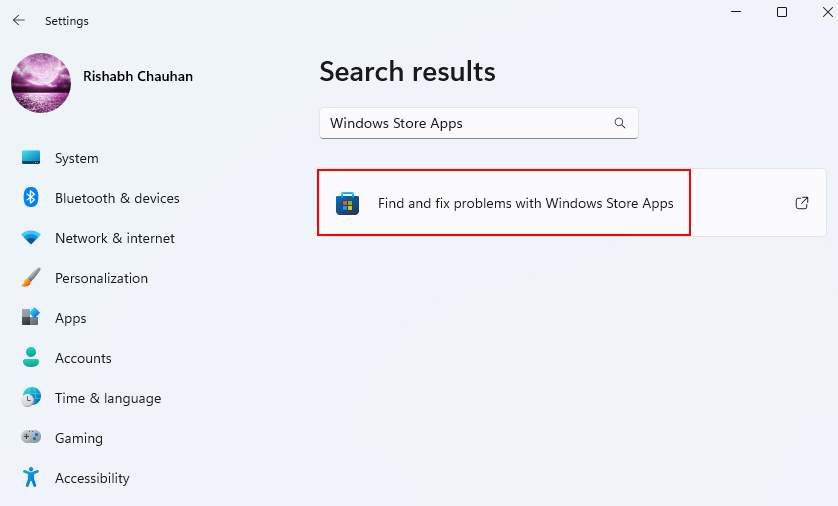Open Find and fix problems with Windows Store Apps
The image size is (838, 506).
(x=572, y=203)
